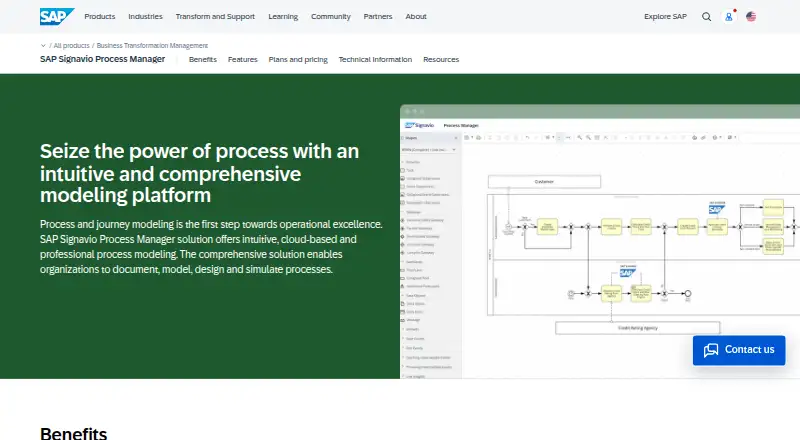Open the Industries menu
The image size is (800, 440).
pyautogui.click(x=145, y=16)
